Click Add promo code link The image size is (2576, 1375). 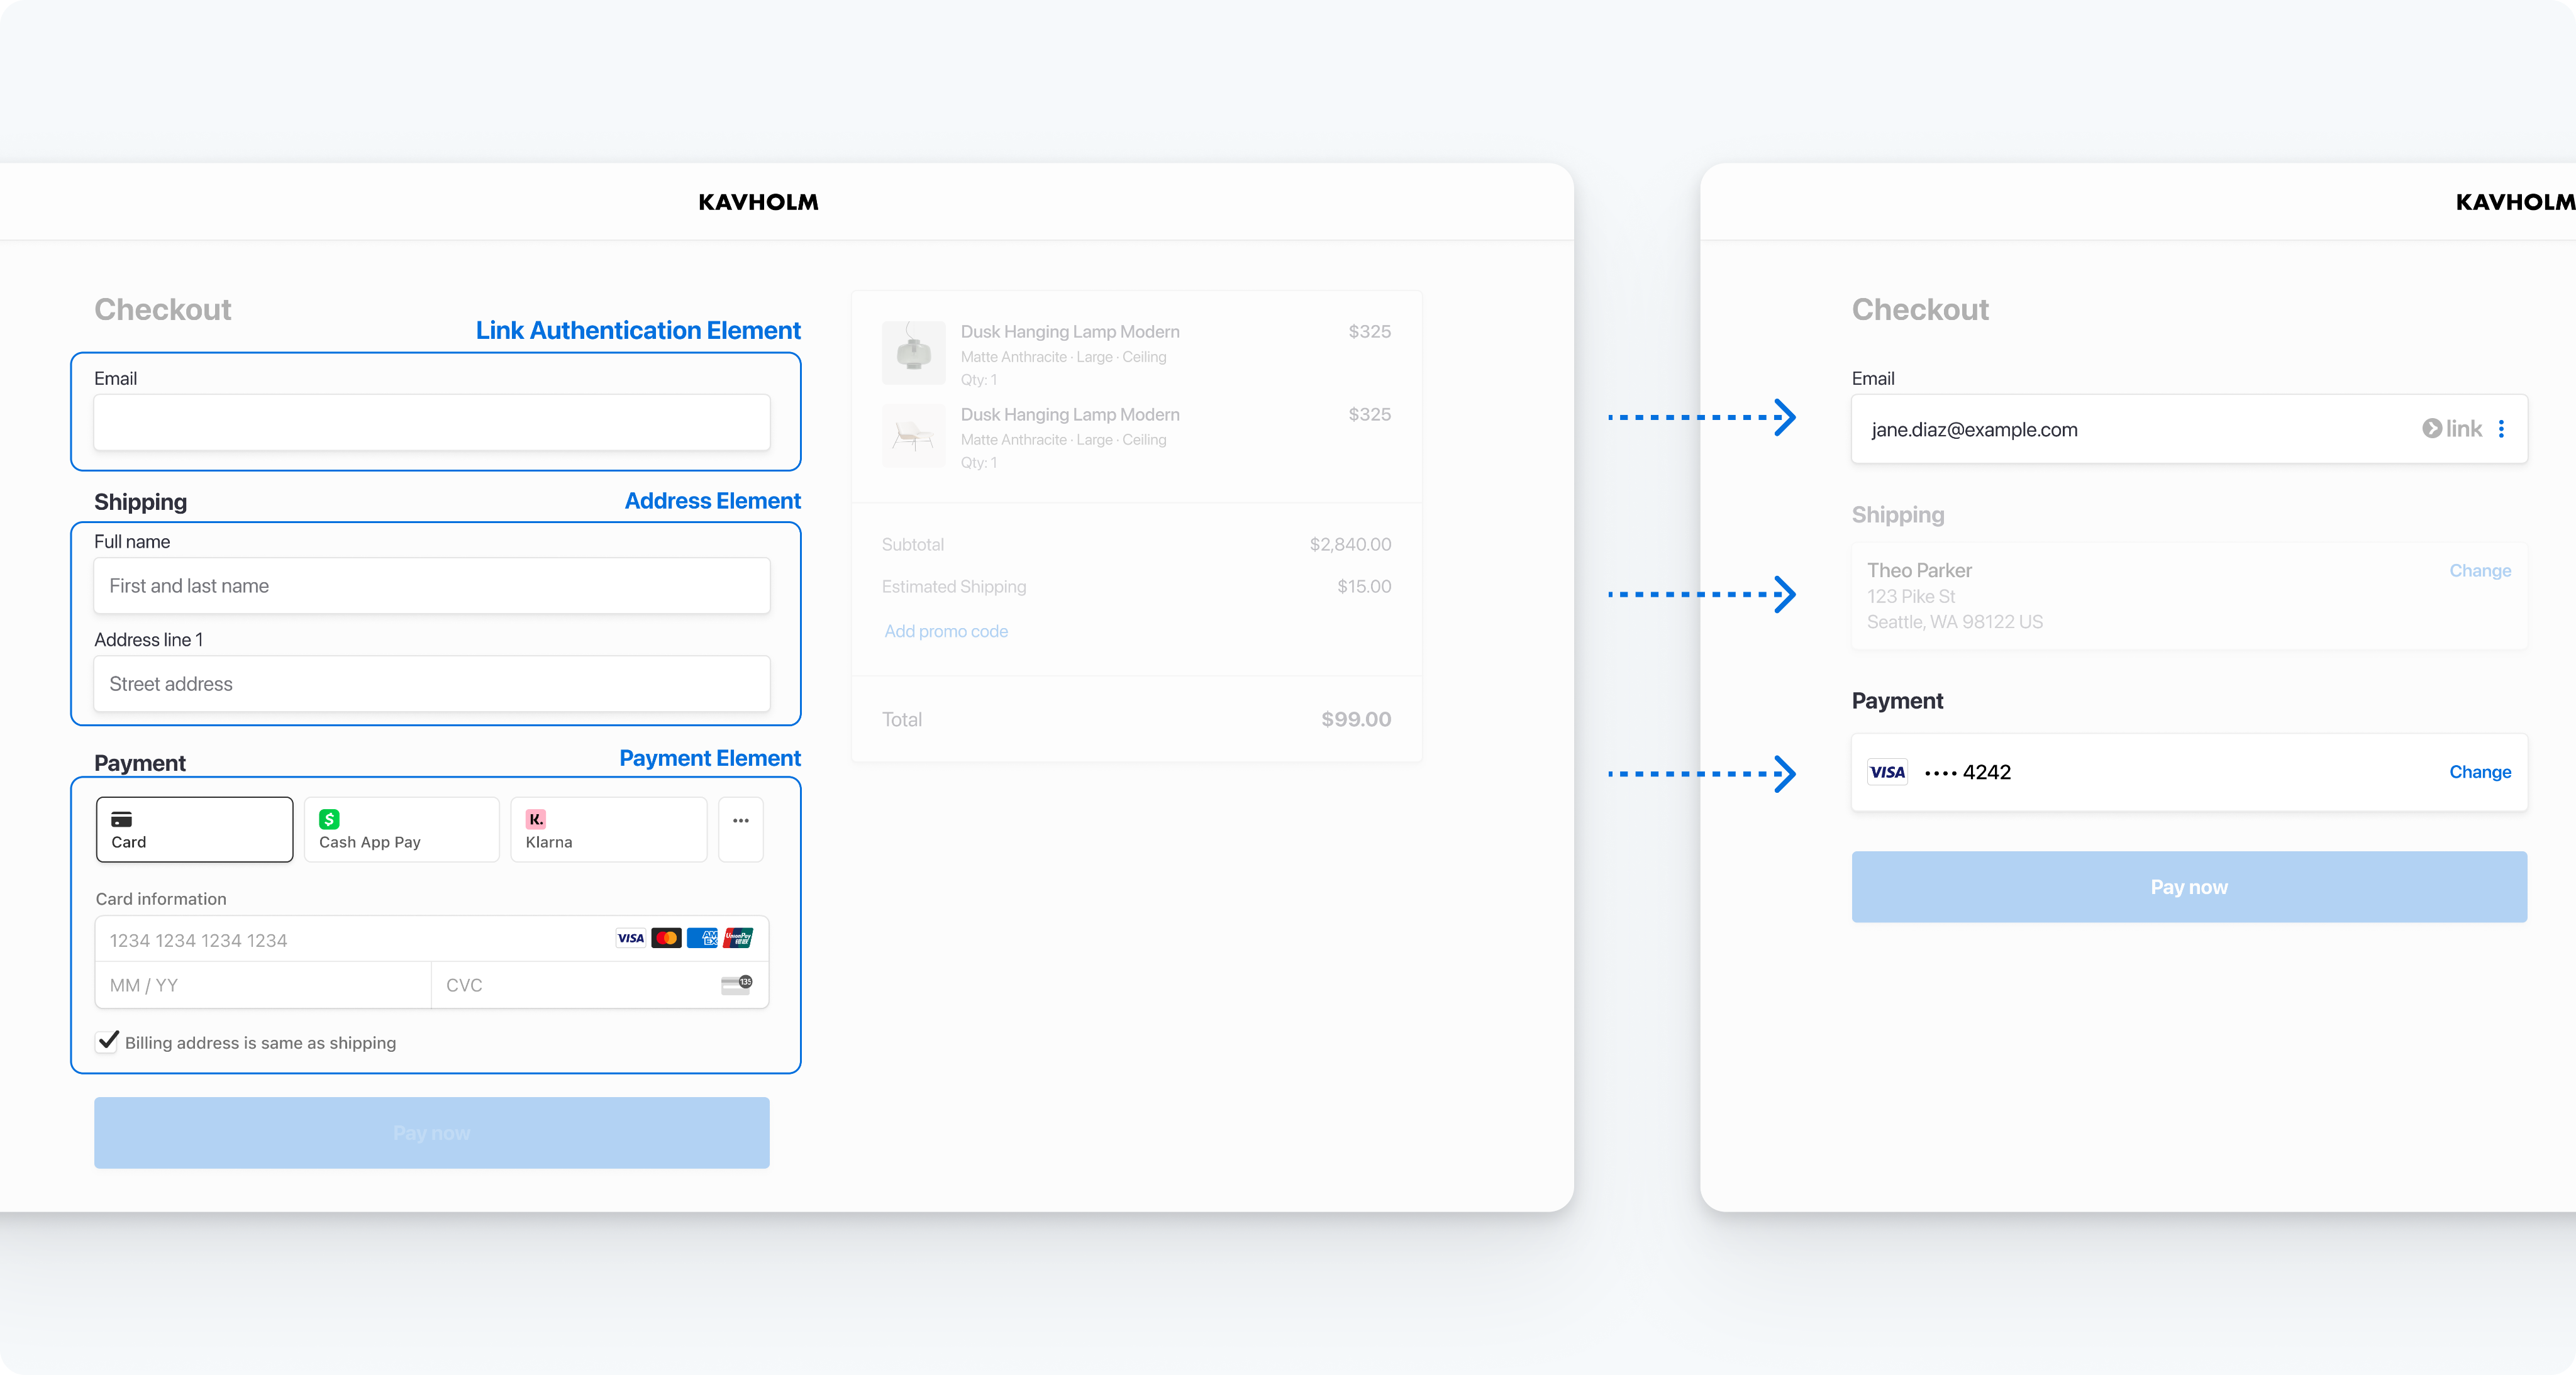click(945, 631)
